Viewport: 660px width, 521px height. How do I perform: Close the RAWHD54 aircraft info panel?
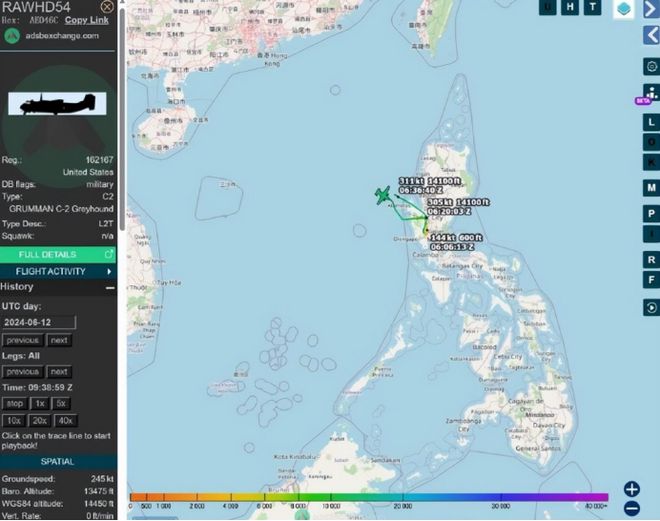107,7
